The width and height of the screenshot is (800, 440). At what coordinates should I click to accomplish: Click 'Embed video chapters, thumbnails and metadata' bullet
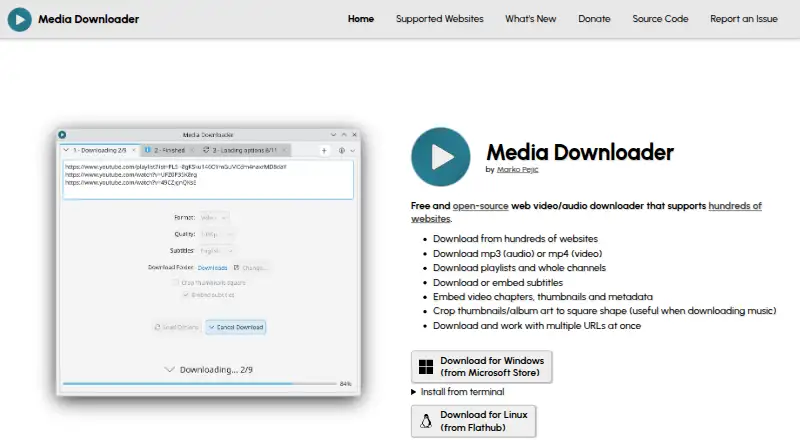point(542,297)
